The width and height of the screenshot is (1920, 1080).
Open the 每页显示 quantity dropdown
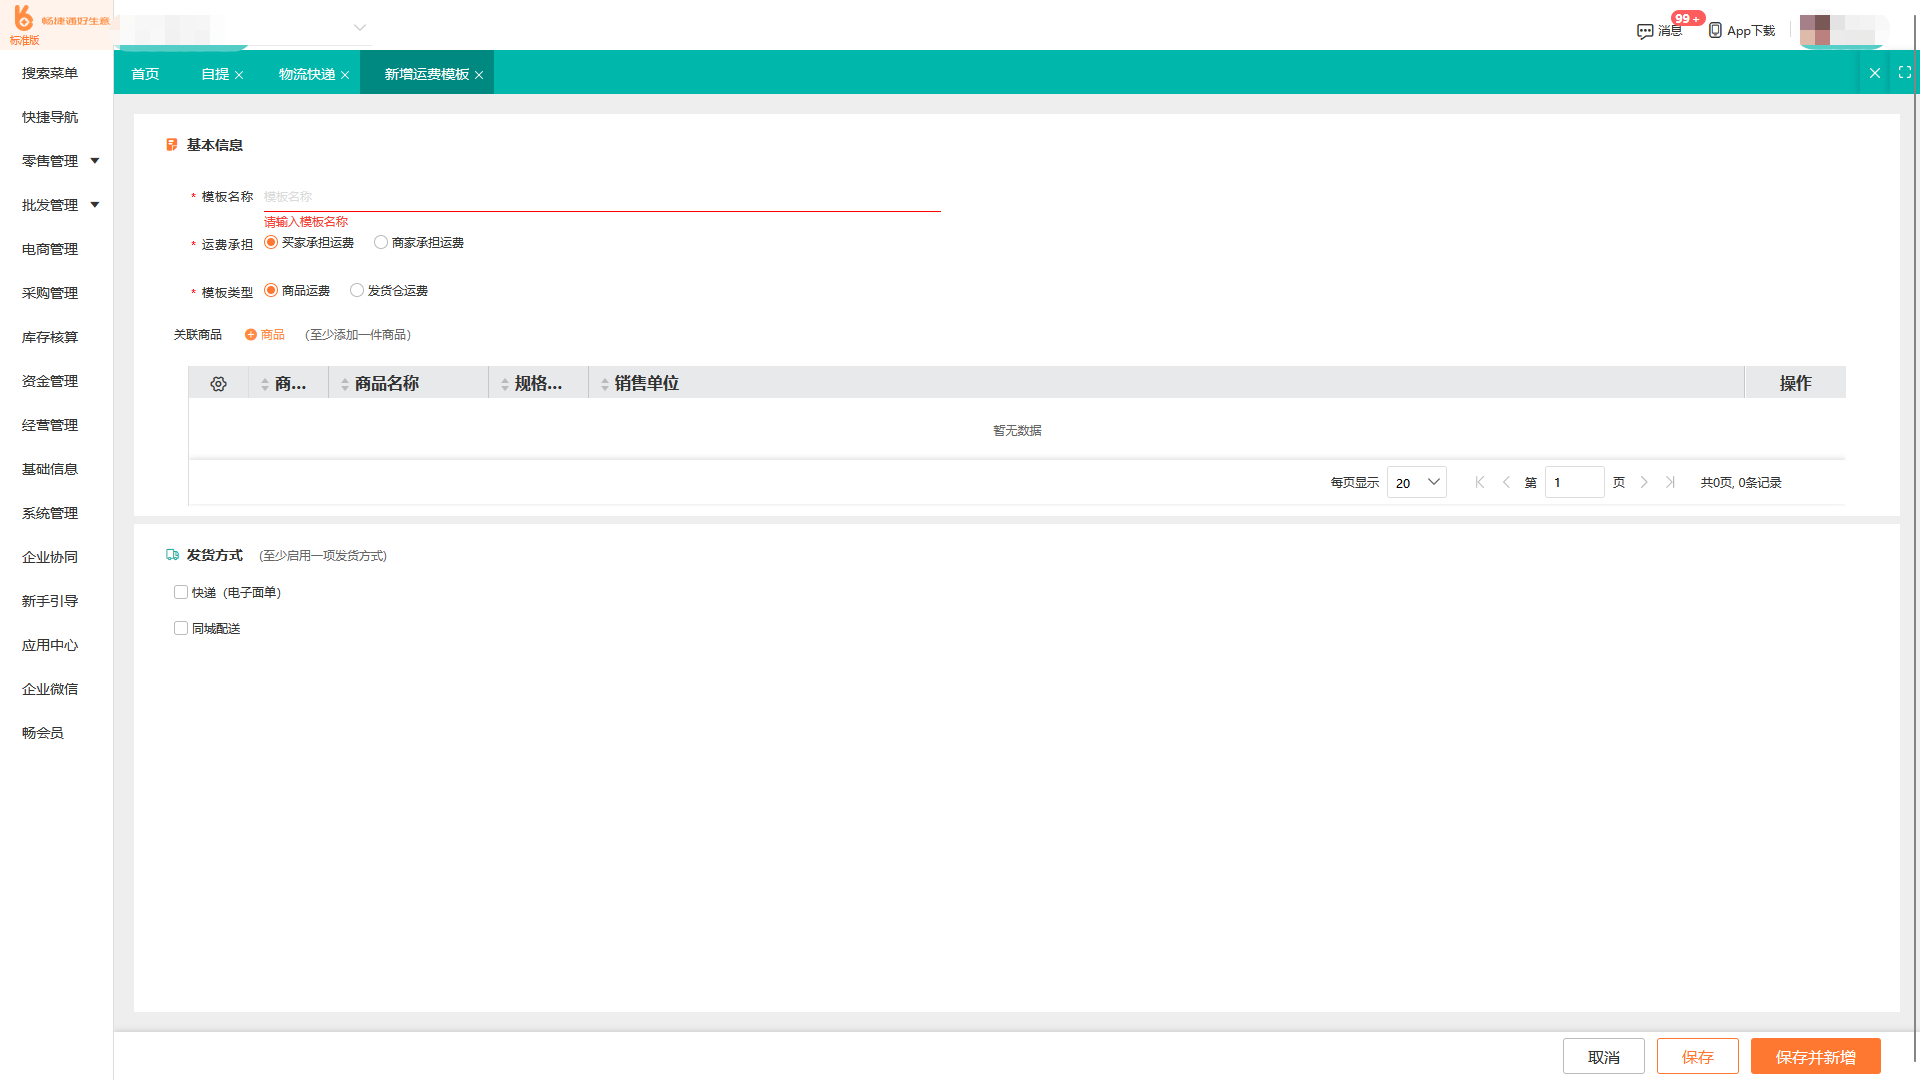coord(1418,481)
